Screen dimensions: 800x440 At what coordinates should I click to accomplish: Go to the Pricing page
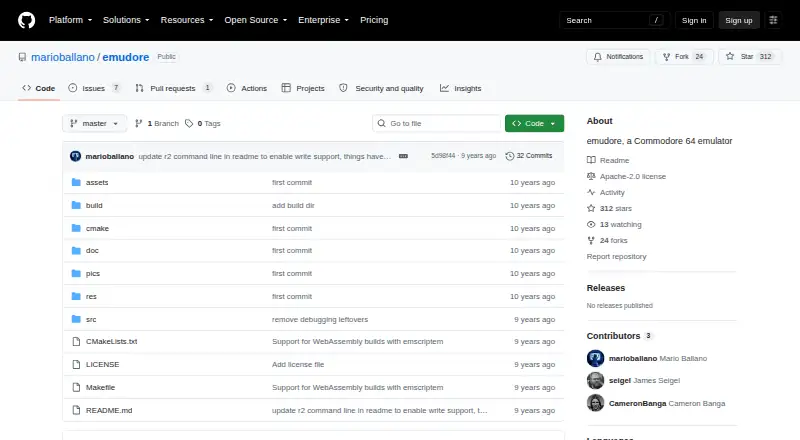click(x=374, y=20)
